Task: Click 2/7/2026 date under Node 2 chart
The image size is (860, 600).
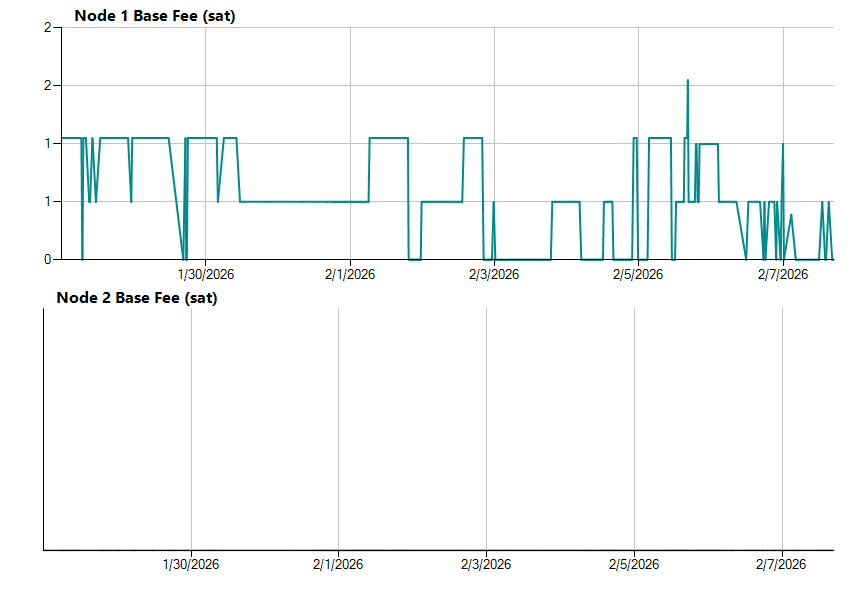Action: (781, 565)
